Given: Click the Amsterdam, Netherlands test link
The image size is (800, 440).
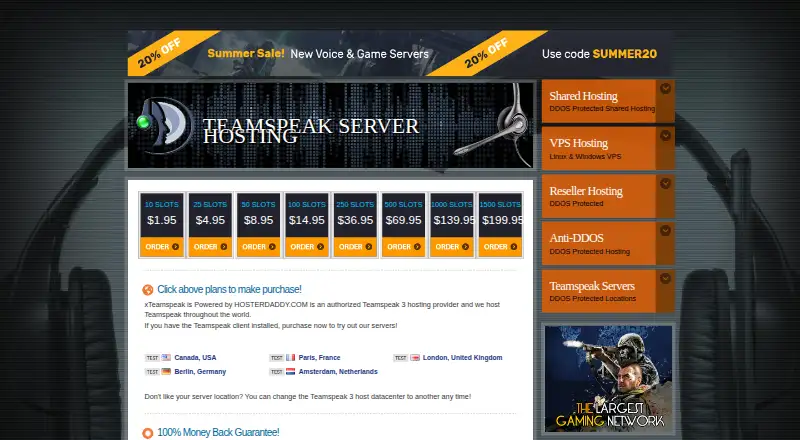Looking at the screenshot, I should (338, 372).
